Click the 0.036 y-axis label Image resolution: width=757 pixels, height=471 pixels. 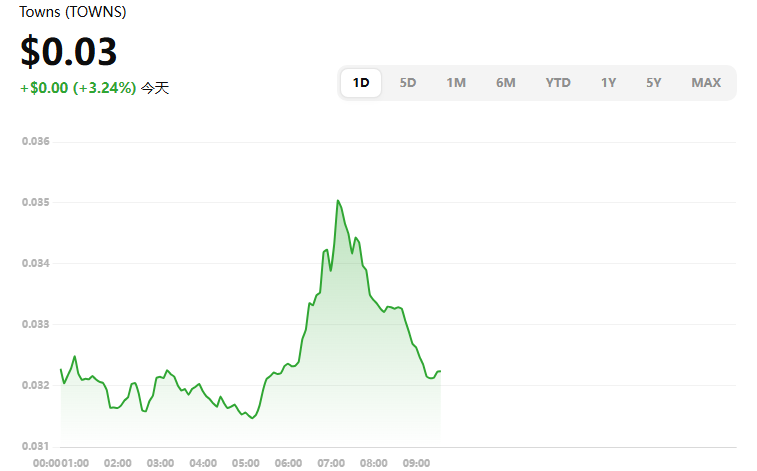[36, 142]
